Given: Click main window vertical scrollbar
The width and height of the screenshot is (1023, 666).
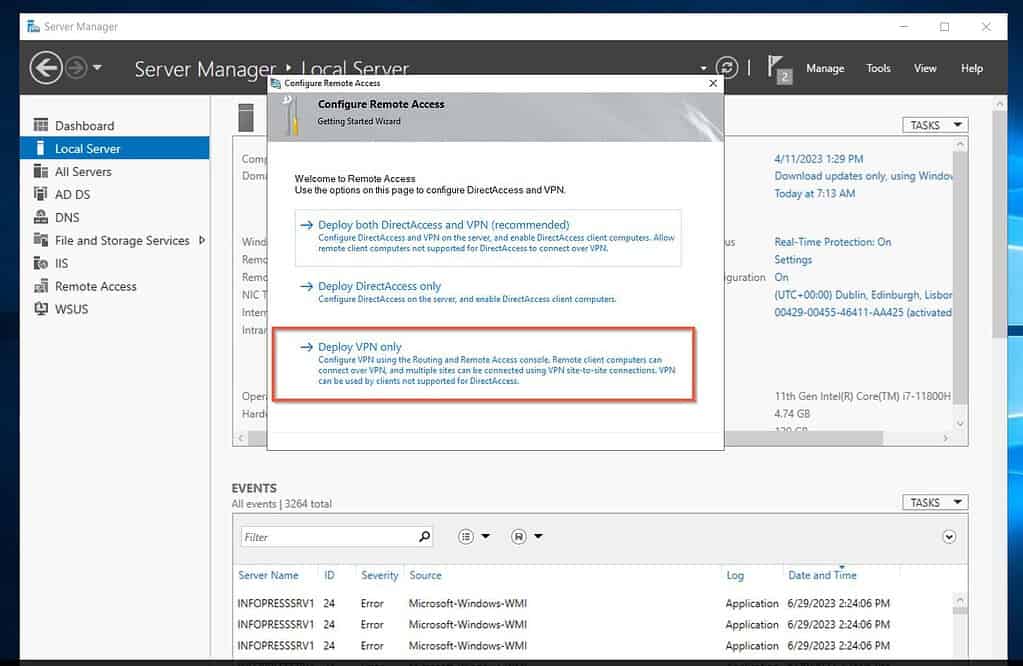Looking at the screenshot, I should (x=999, y=225).
